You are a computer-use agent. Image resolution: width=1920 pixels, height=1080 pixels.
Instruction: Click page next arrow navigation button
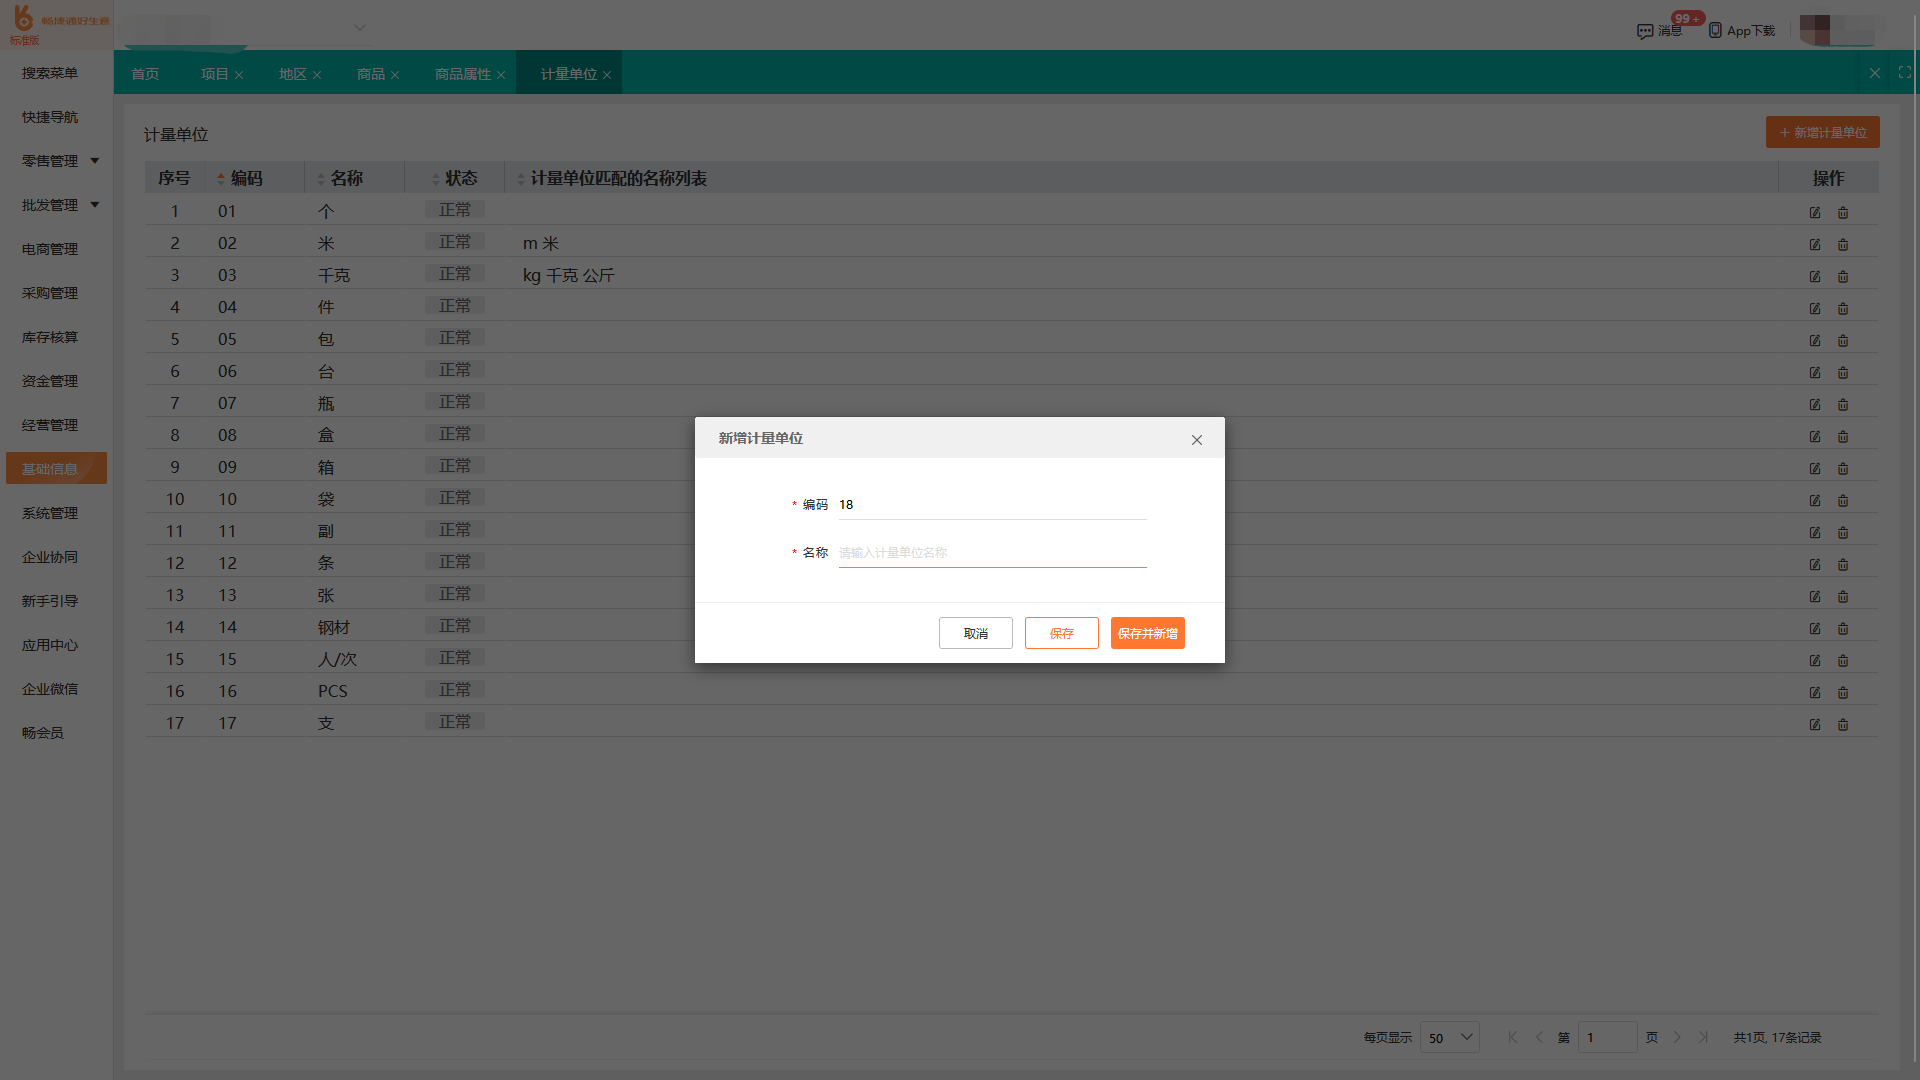tap(1677, 1038)
